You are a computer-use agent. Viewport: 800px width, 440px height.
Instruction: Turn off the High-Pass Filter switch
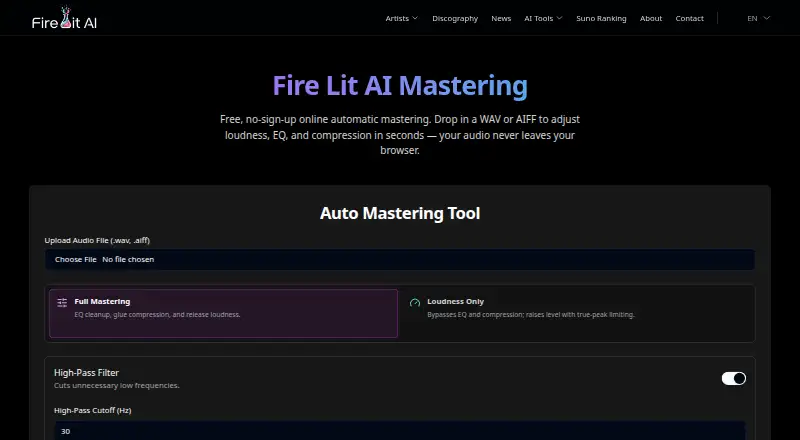point(734,378)
